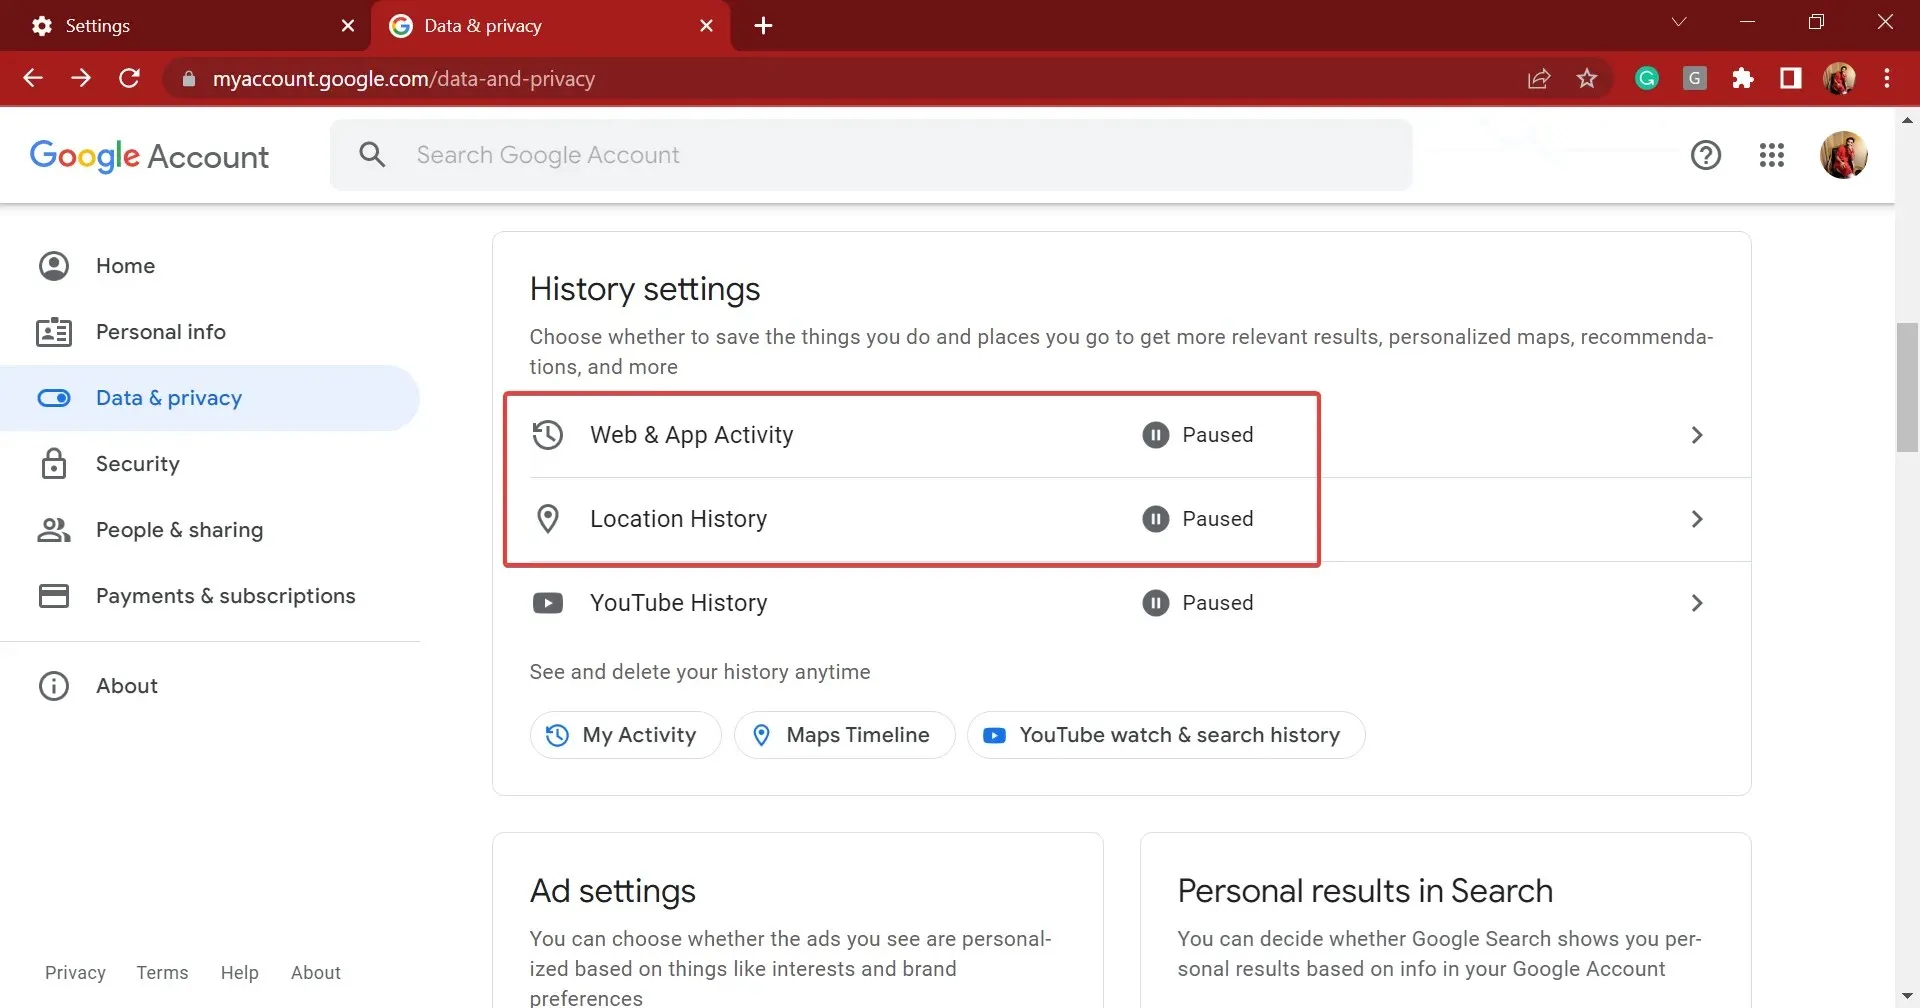Open the Help question mark icon

coord(1706,155)
